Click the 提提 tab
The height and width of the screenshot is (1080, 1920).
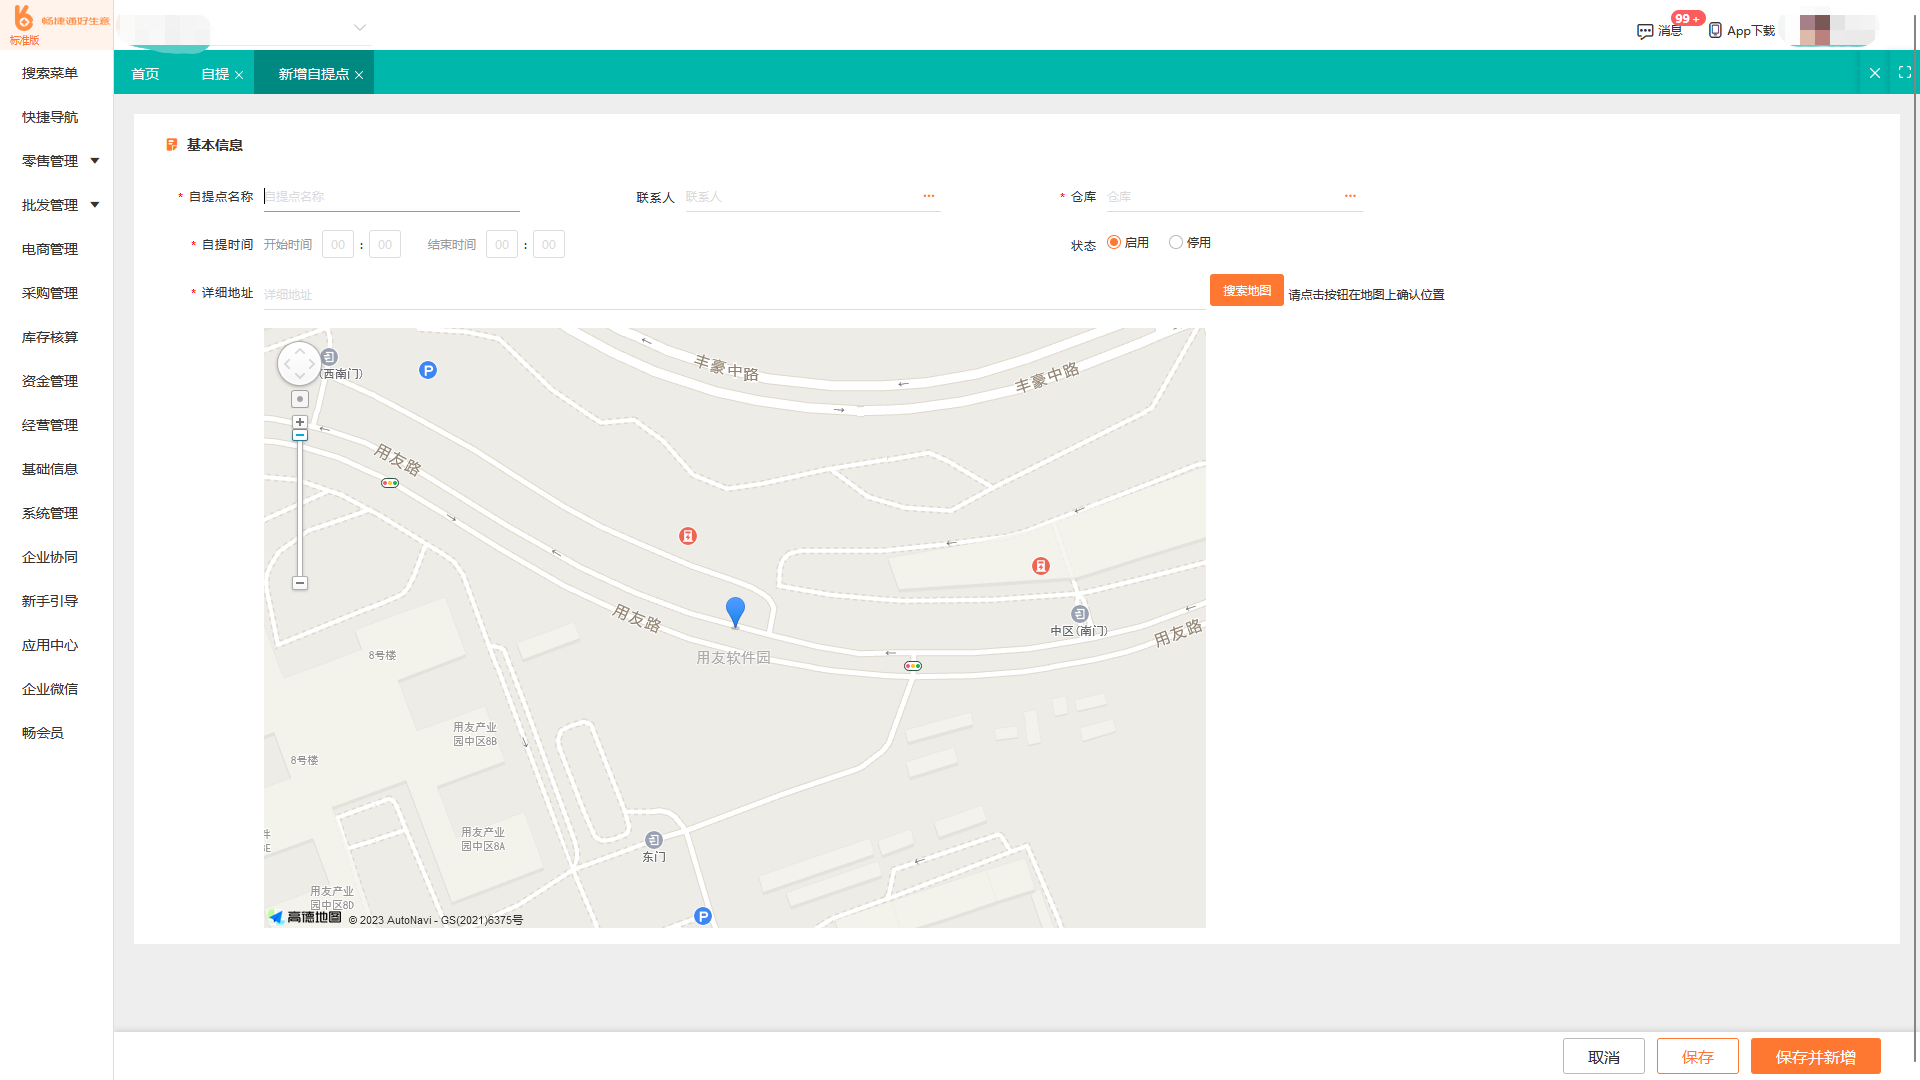click(214, 74)
